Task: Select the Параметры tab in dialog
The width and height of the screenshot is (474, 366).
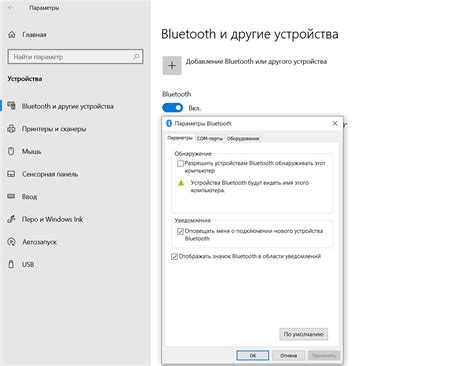Action: pyautogui.click(x=180, y=138)
